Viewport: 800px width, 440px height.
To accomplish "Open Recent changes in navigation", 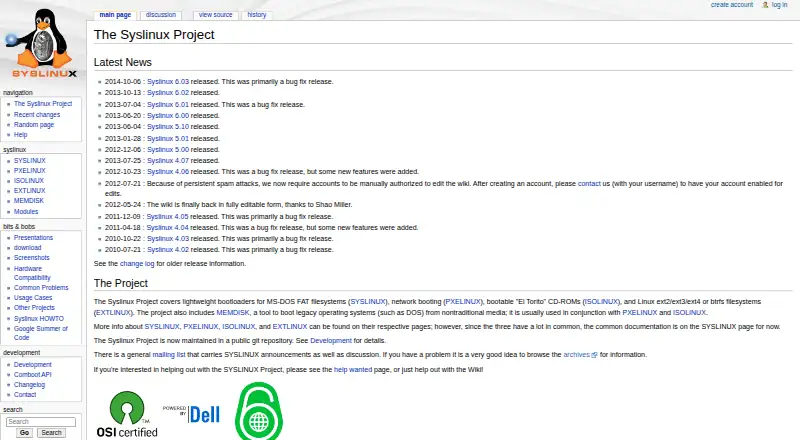I will click(x=37, y=115).
